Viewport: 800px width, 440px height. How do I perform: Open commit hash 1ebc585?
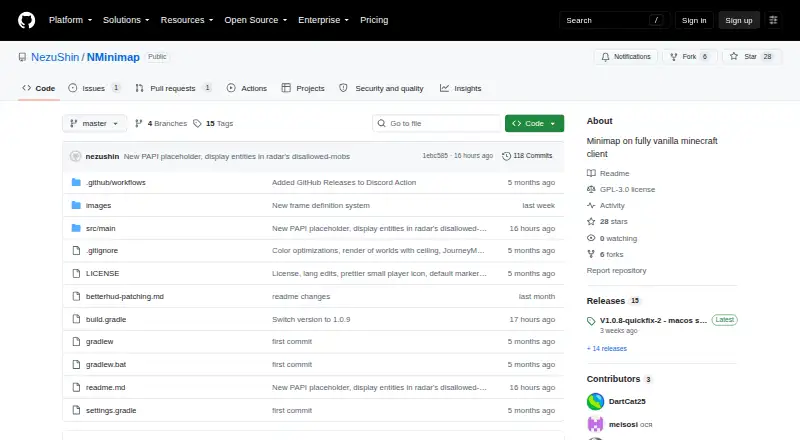click(x=435, y=156)
